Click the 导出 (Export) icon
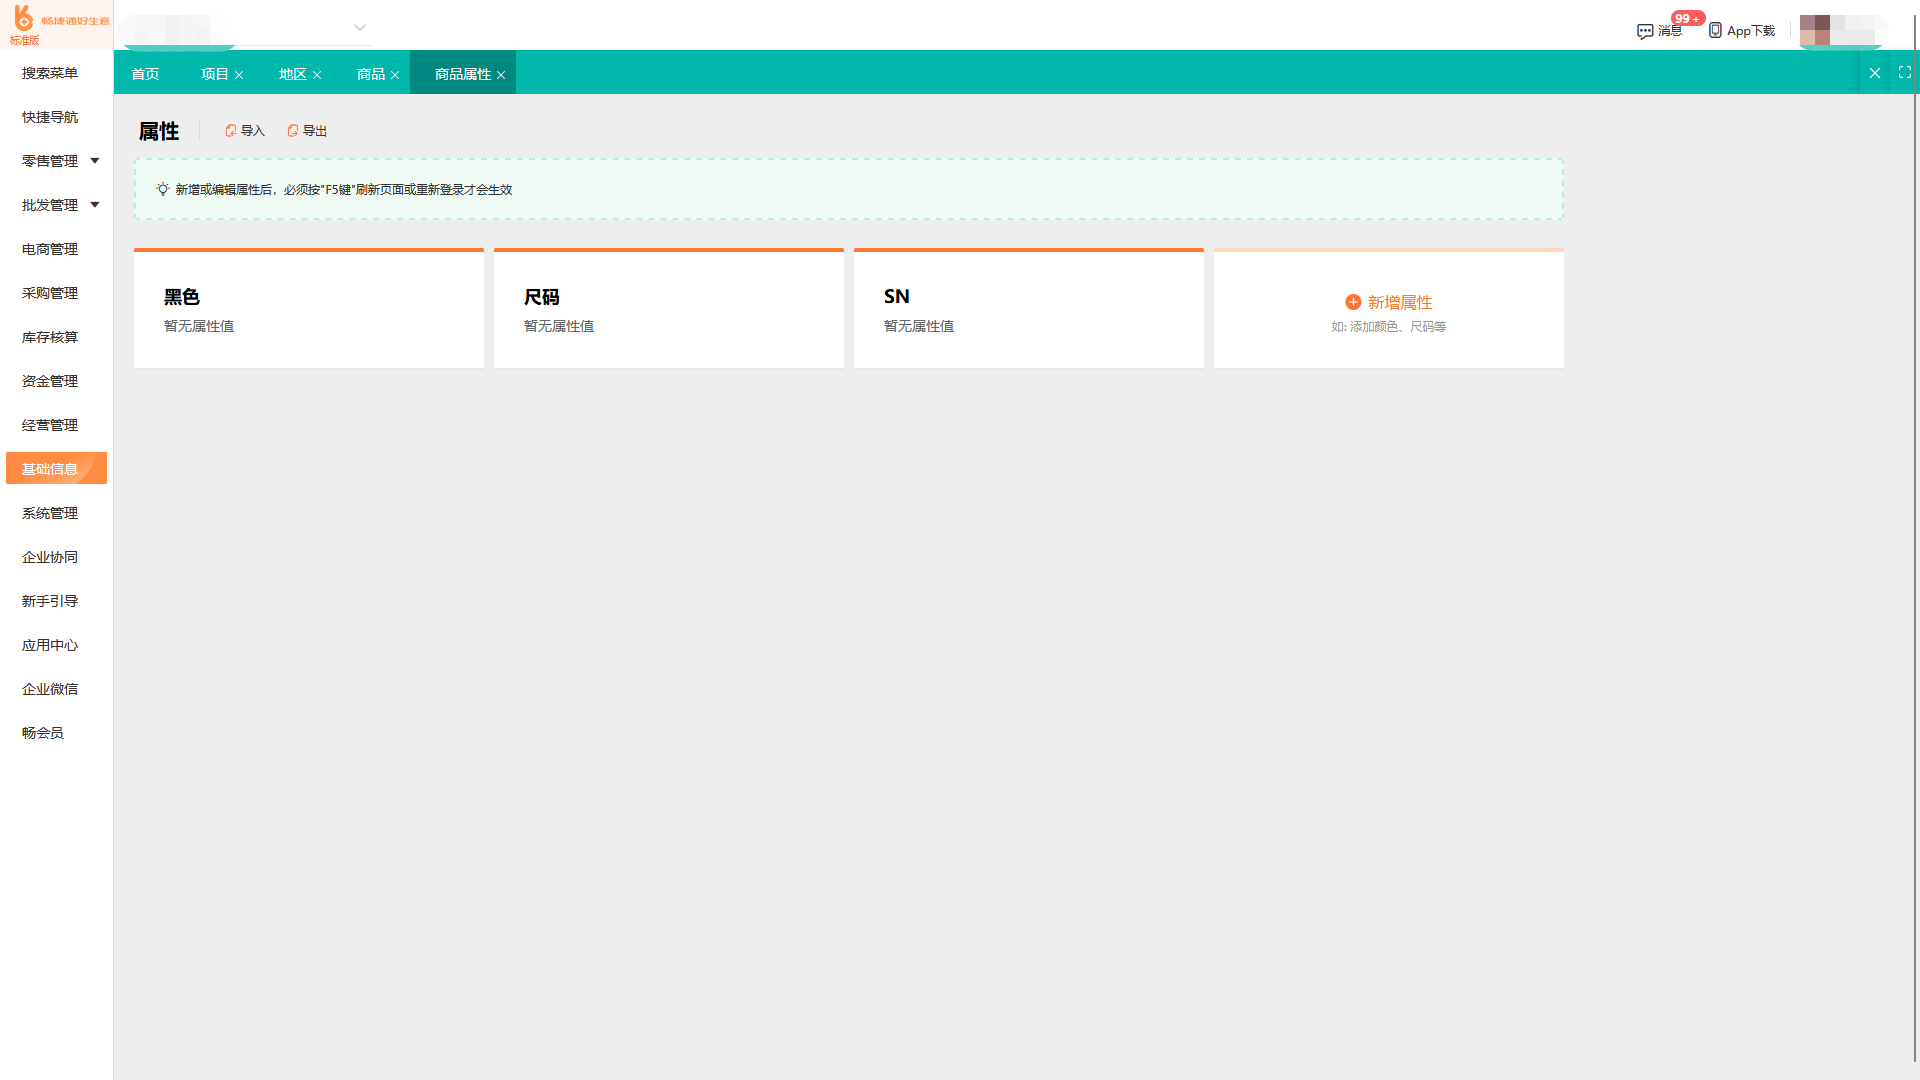Screen dimensions: 1920x1080 [293, 129]
